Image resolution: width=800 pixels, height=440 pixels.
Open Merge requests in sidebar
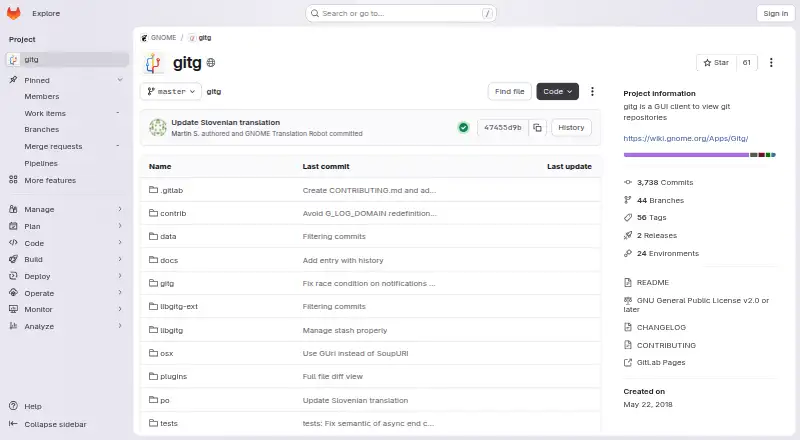pos(53,146)
